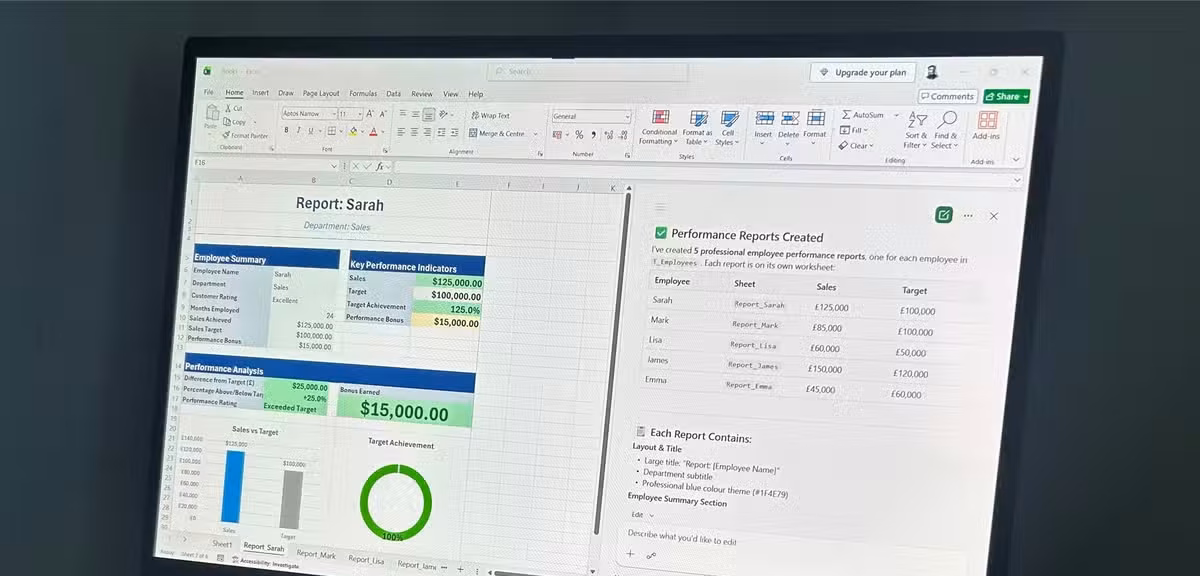Click the account profile picture

click(x=932, y=72)
